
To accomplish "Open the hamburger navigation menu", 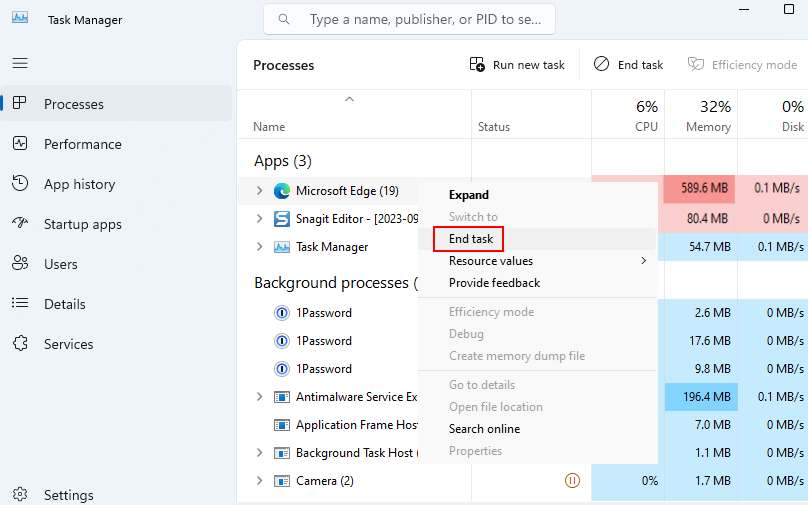I will (20, 63).
